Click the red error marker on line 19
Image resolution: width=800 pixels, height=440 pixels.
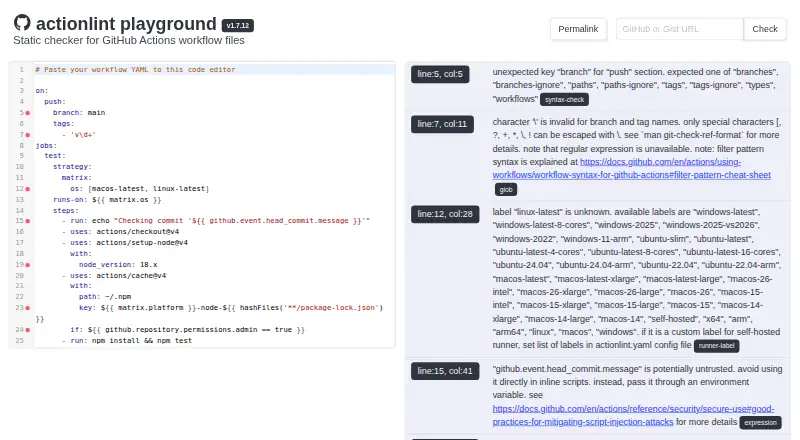click(x=28, y=265)
